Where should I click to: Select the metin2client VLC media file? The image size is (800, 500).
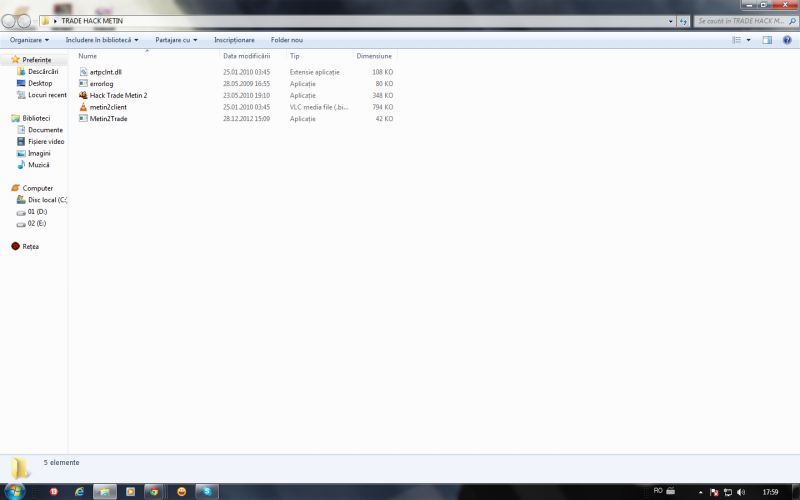pyautogui.click(x=108, y=107)
